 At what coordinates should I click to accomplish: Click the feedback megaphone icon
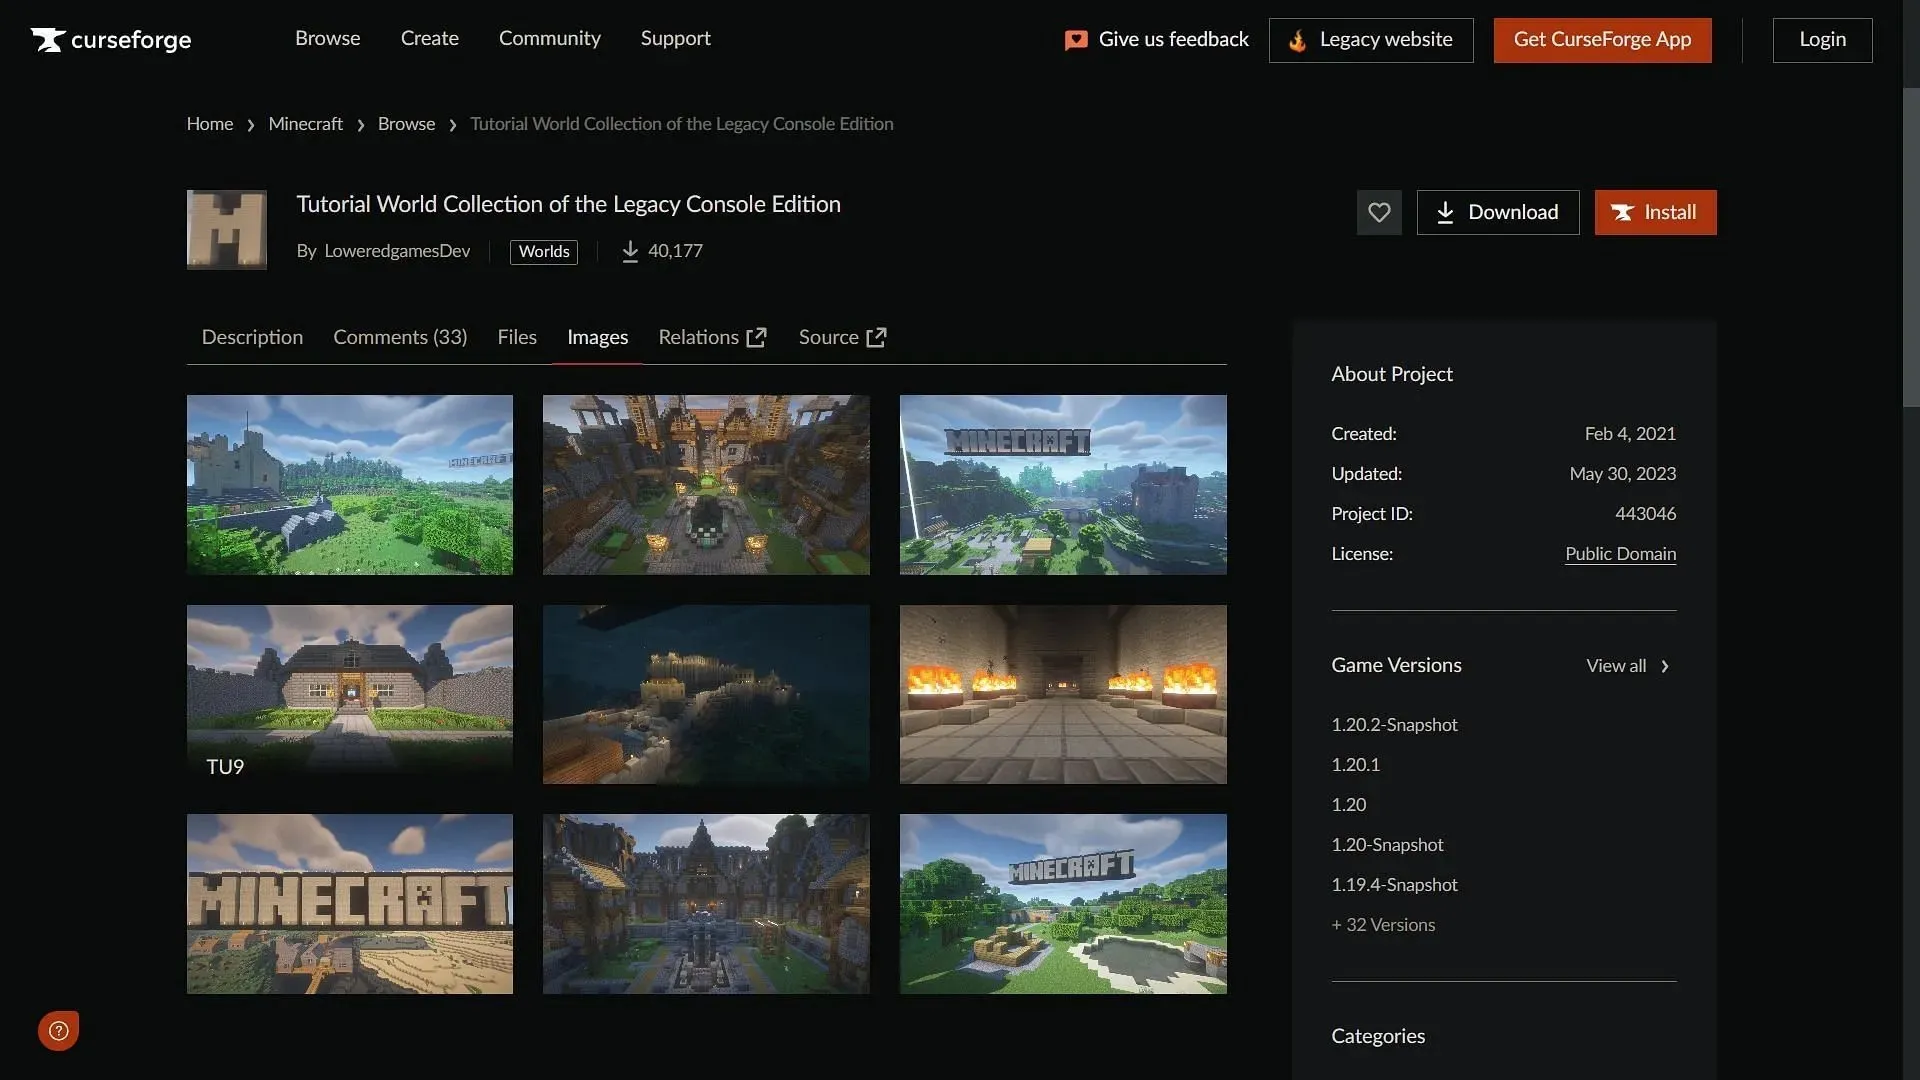[1075, 40]
